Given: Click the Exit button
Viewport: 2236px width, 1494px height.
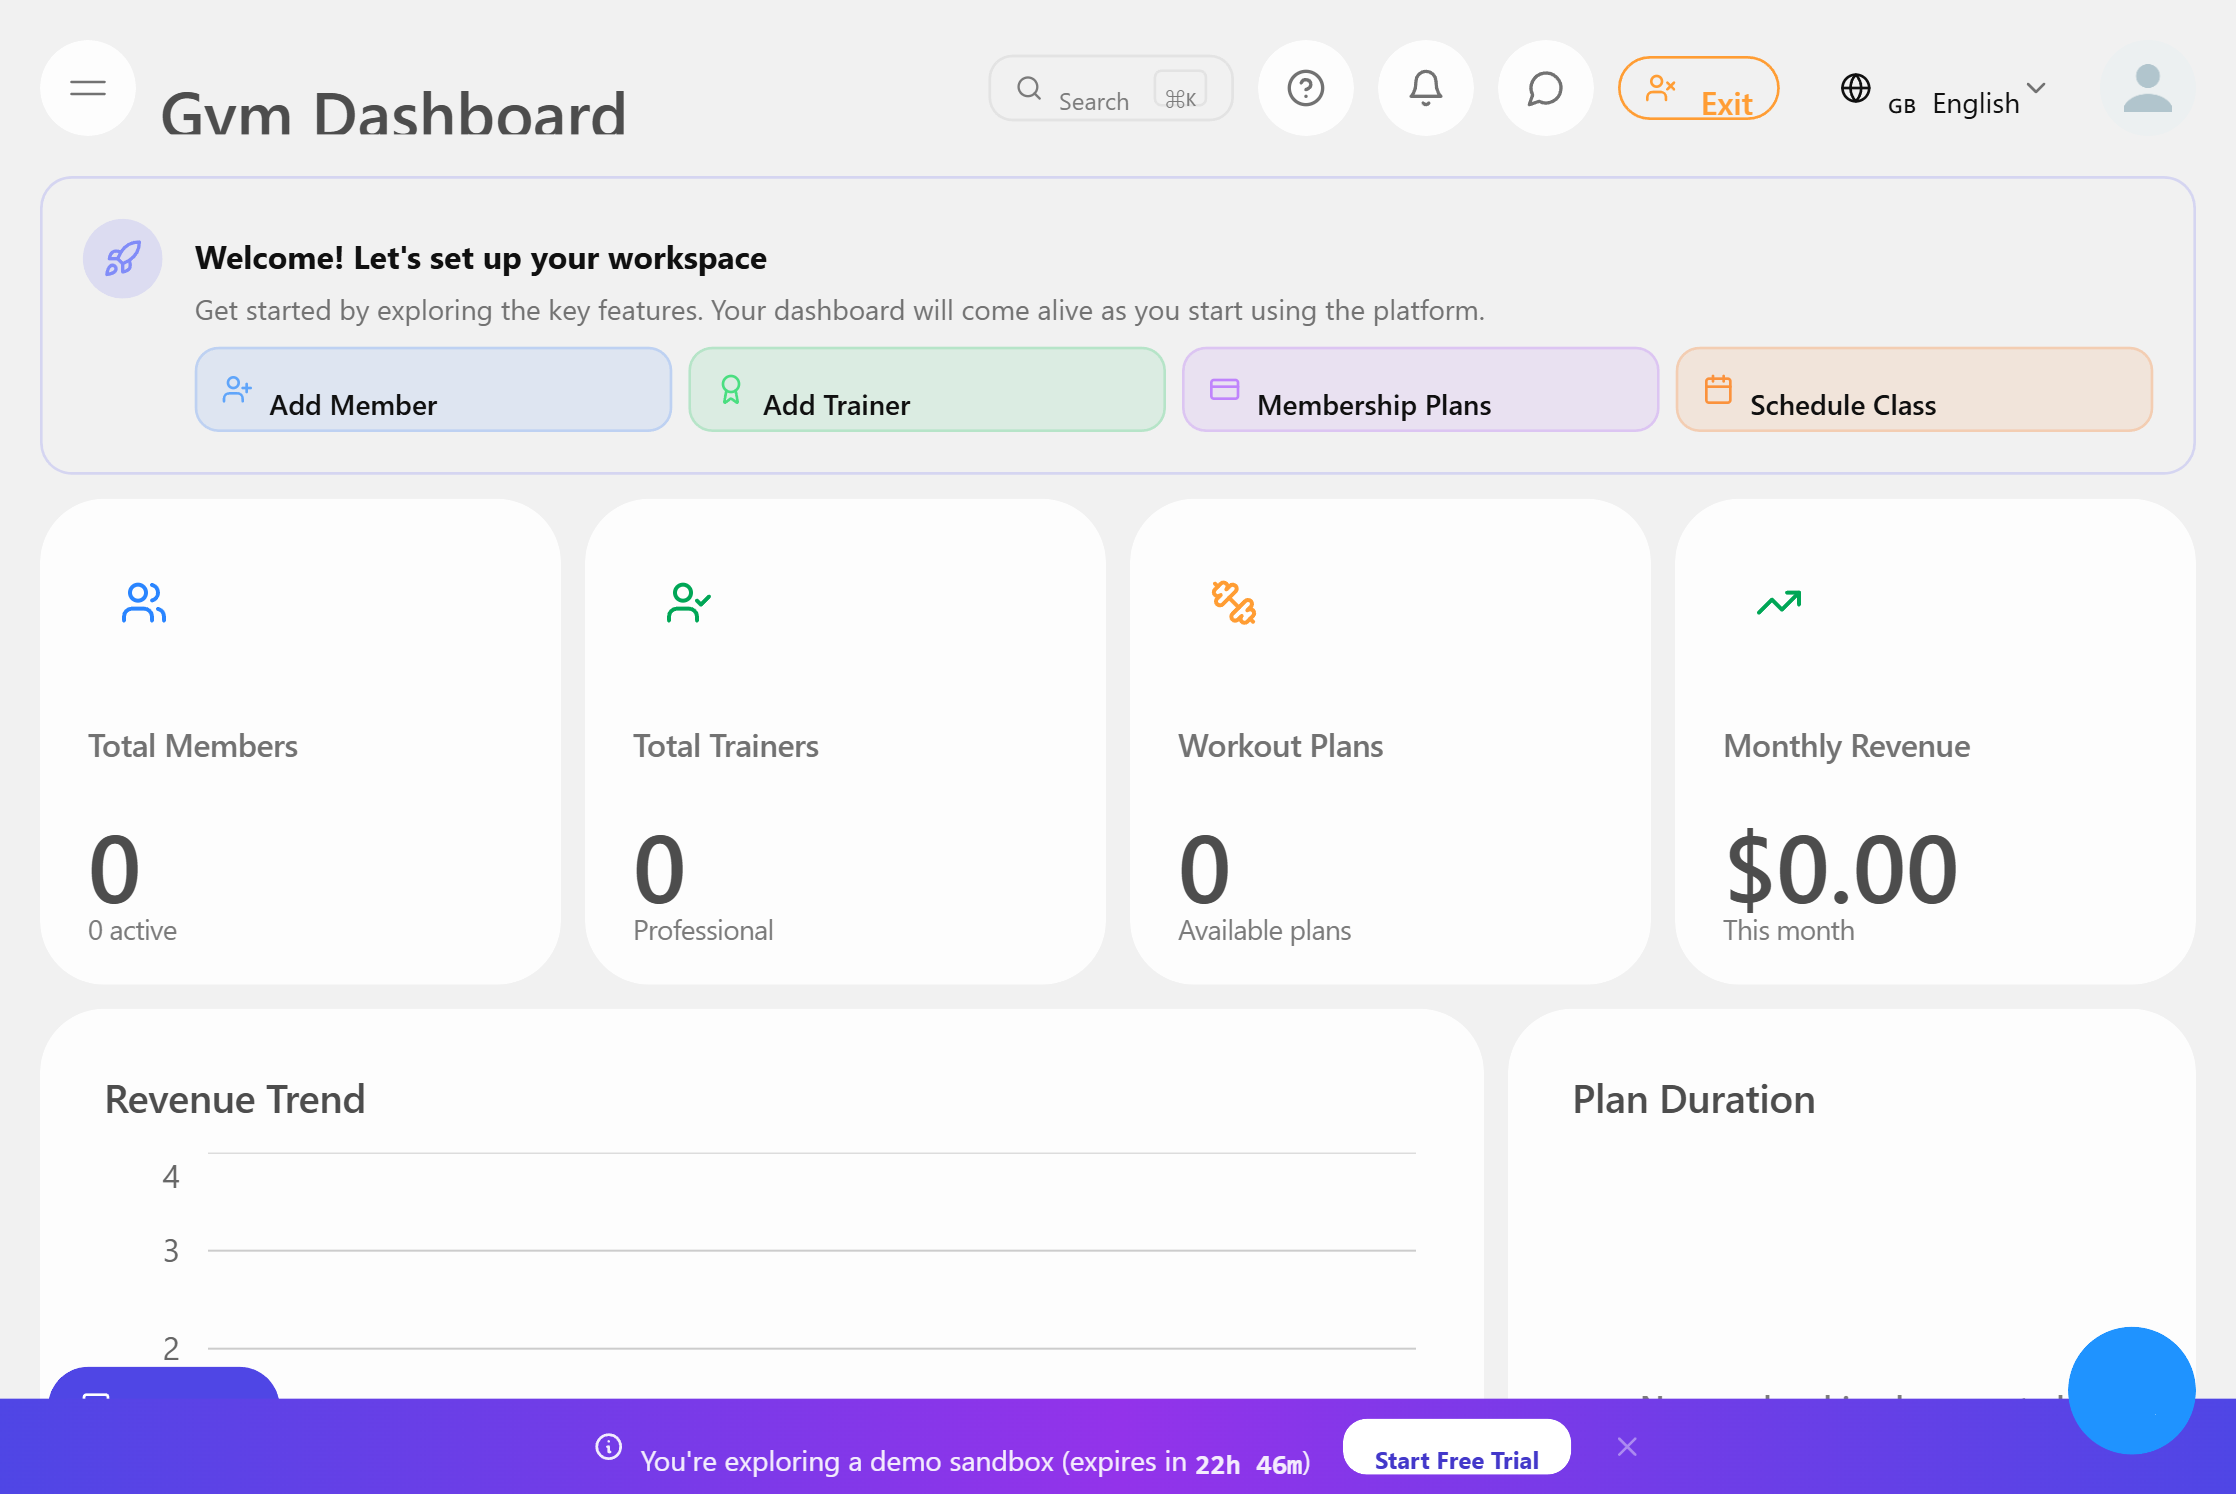Looking at the screenshot, I should (x=1698, y=89).
